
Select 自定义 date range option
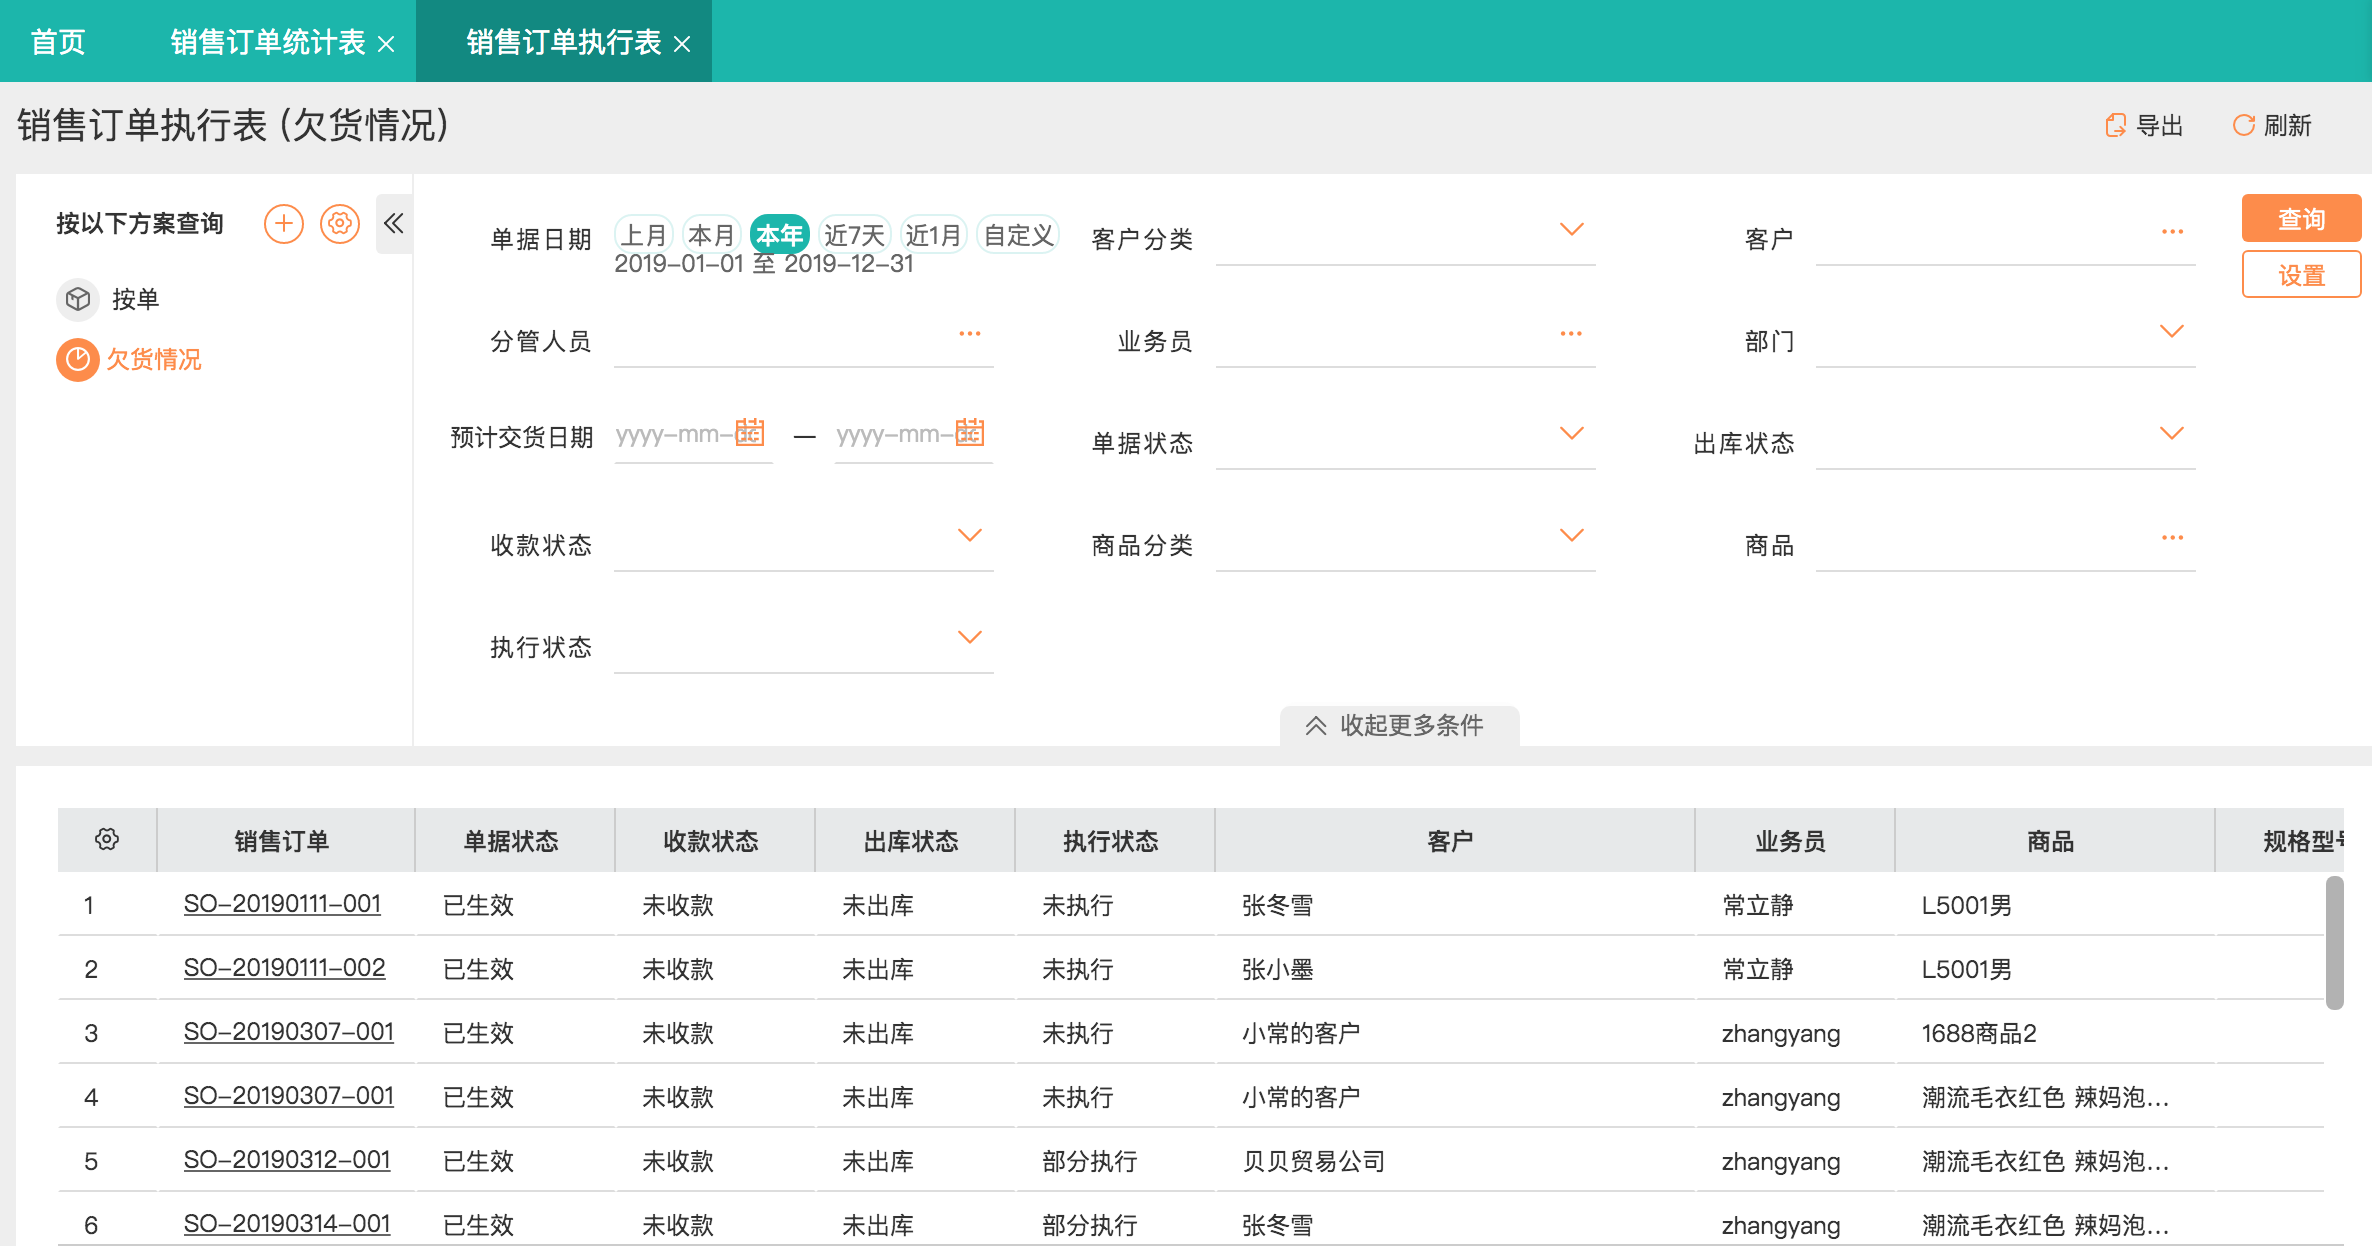pos(1018,232)
